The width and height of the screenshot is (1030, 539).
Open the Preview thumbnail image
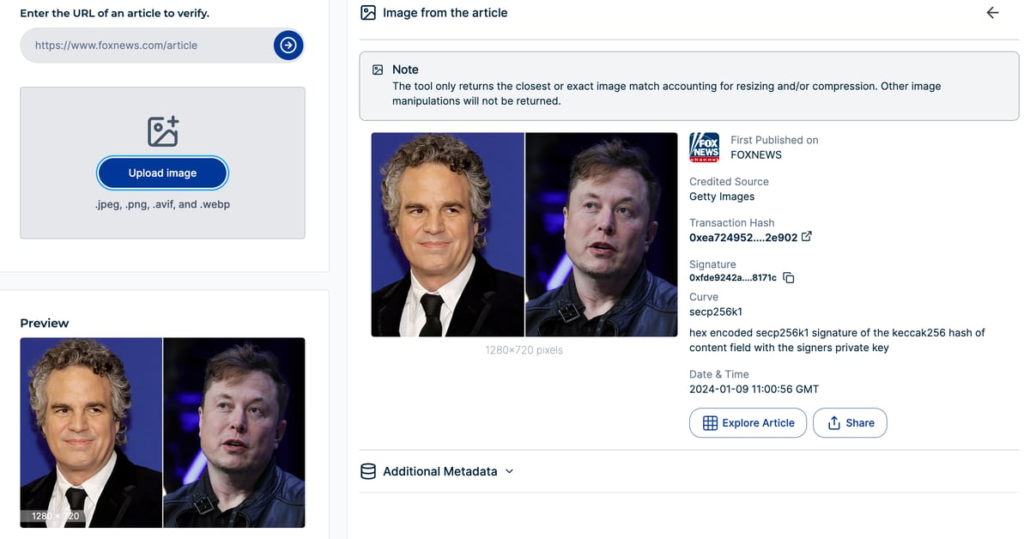(x=162, y=432)
